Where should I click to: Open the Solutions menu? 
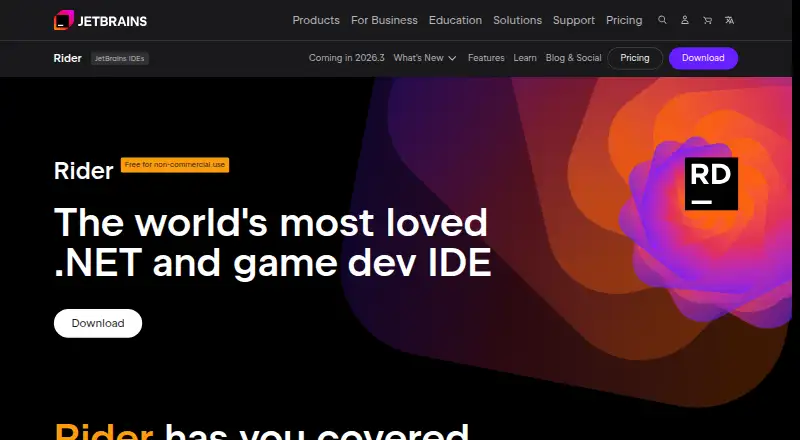point(517,20)
